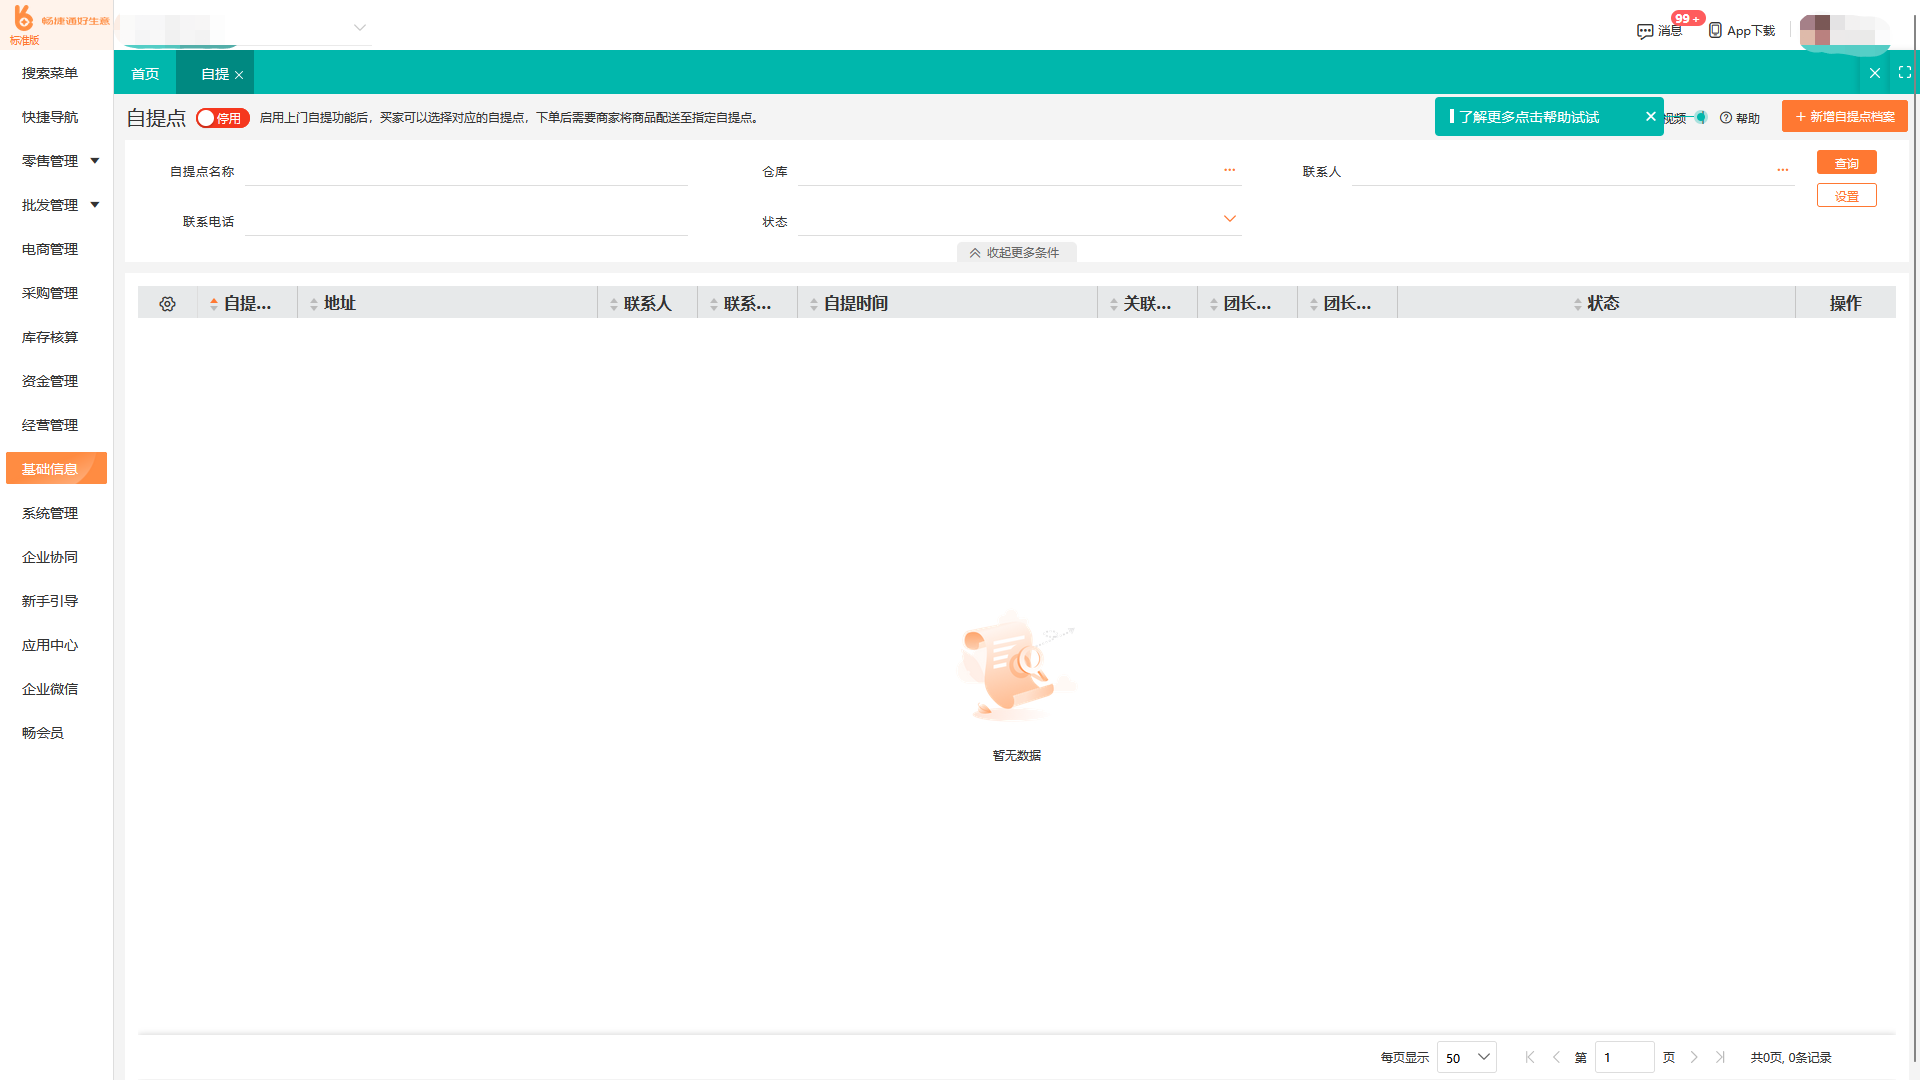Expand the 收起更多条件 filter panel
This screenshot has height=1080, width=1920.
[1014, 252]
